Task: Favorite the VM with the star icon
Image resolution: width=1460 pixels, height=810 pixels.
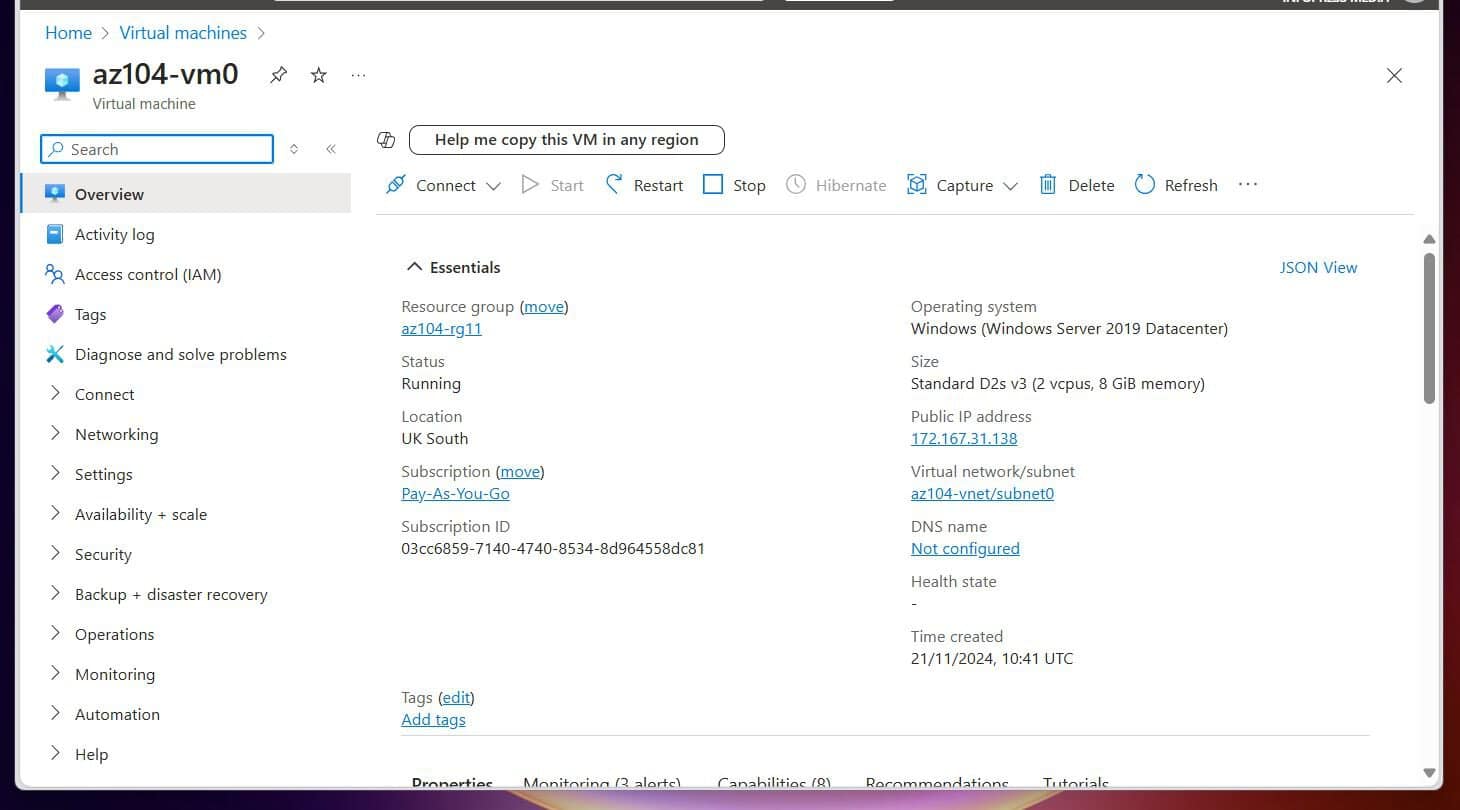Action: tap(318, 74)
